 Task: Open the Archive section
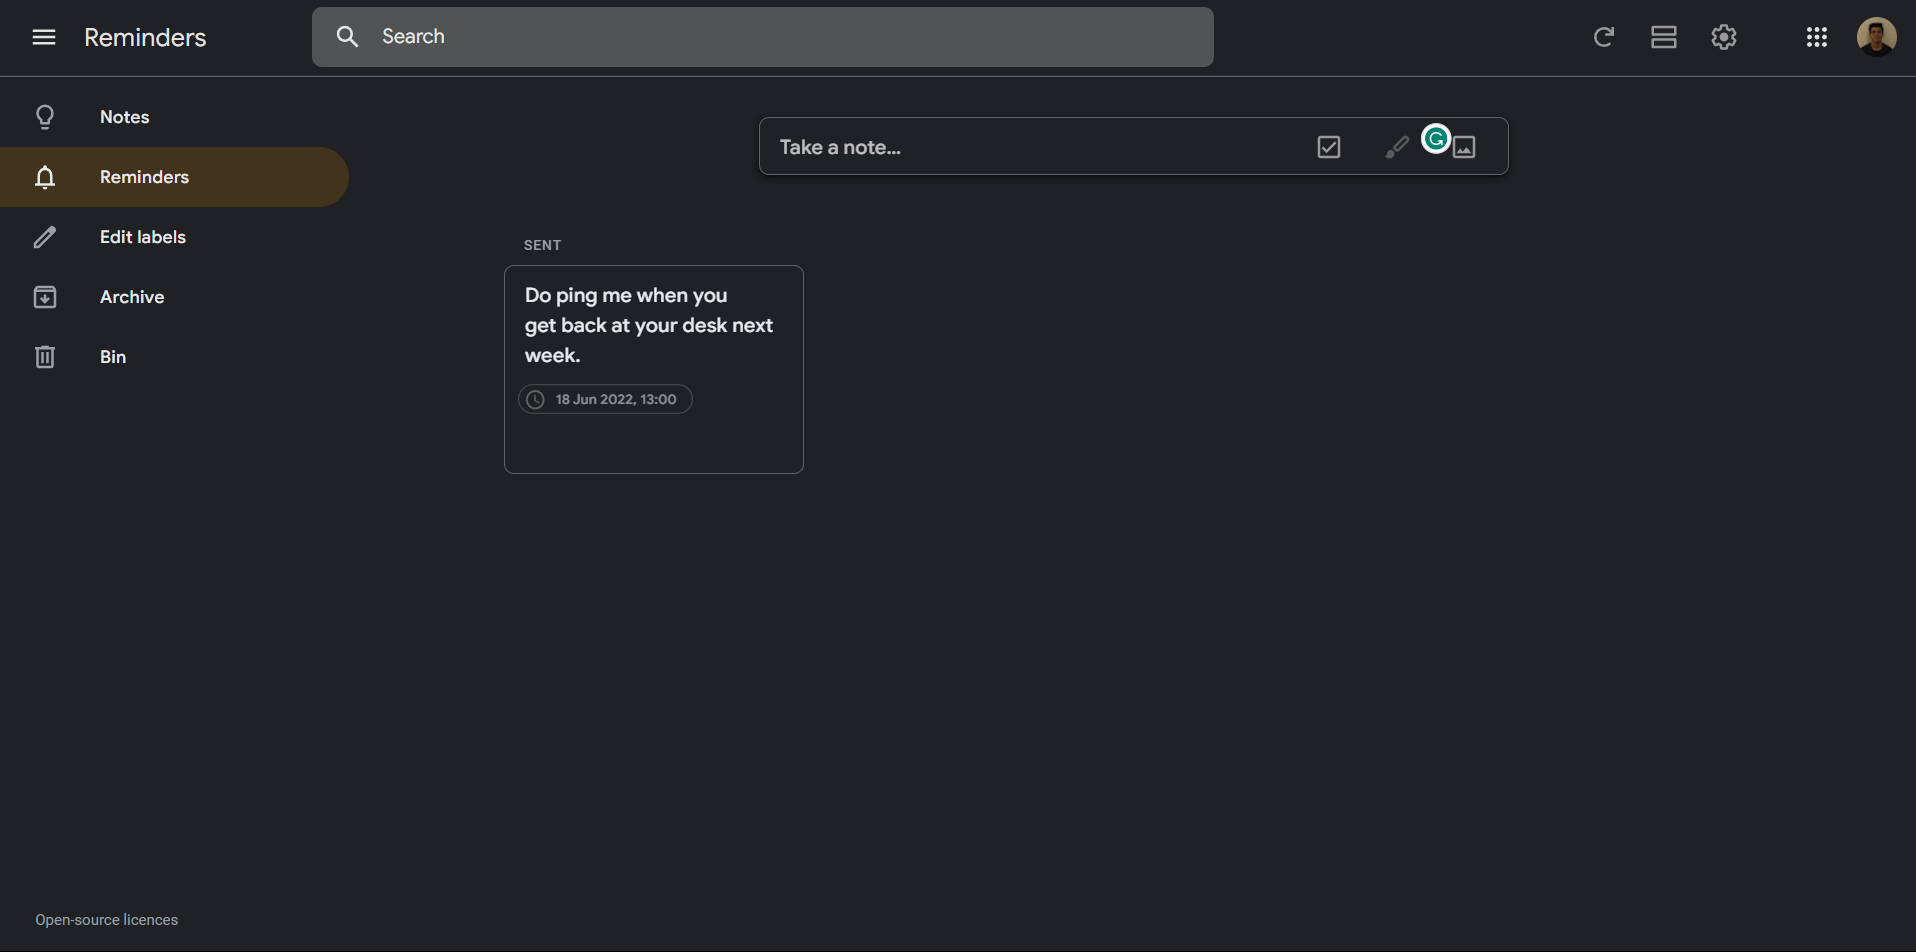(131, 296)
